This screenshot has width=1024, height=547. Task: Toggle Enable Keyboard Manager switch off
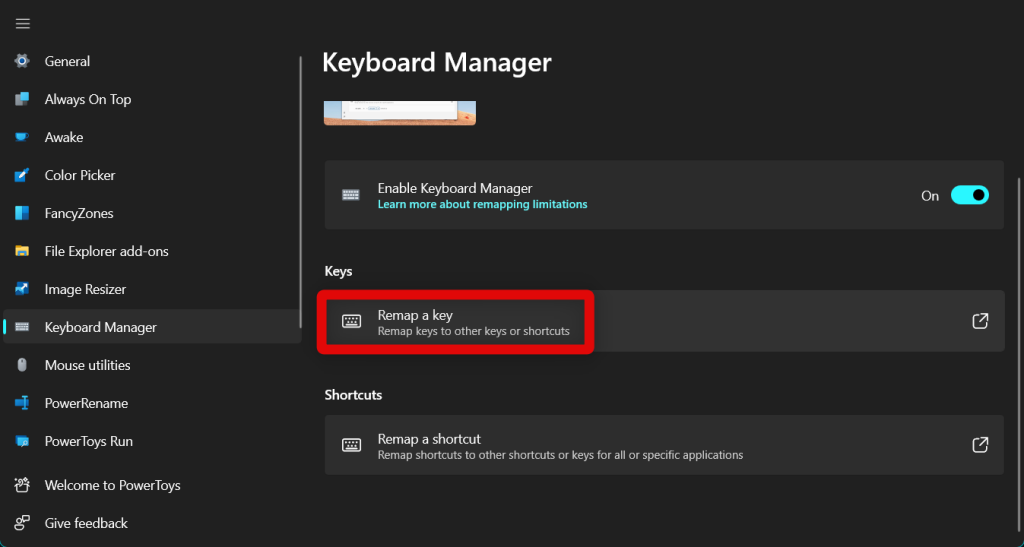pyautogui.click(x=970, y=195)
